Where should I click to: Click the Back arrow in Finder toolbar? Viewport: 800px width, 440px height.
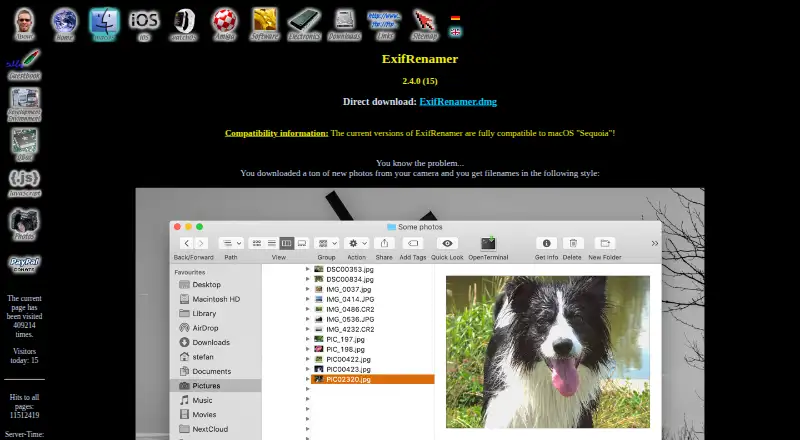tap(187, 243)
